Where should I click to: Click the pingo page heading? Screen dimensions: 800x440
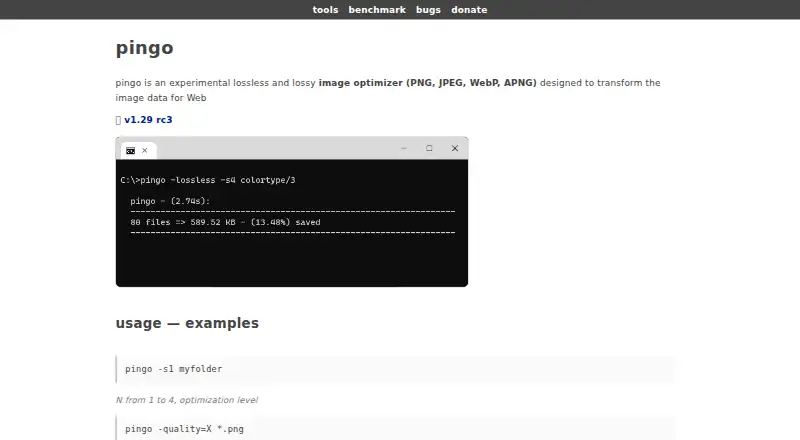point(144,48)
